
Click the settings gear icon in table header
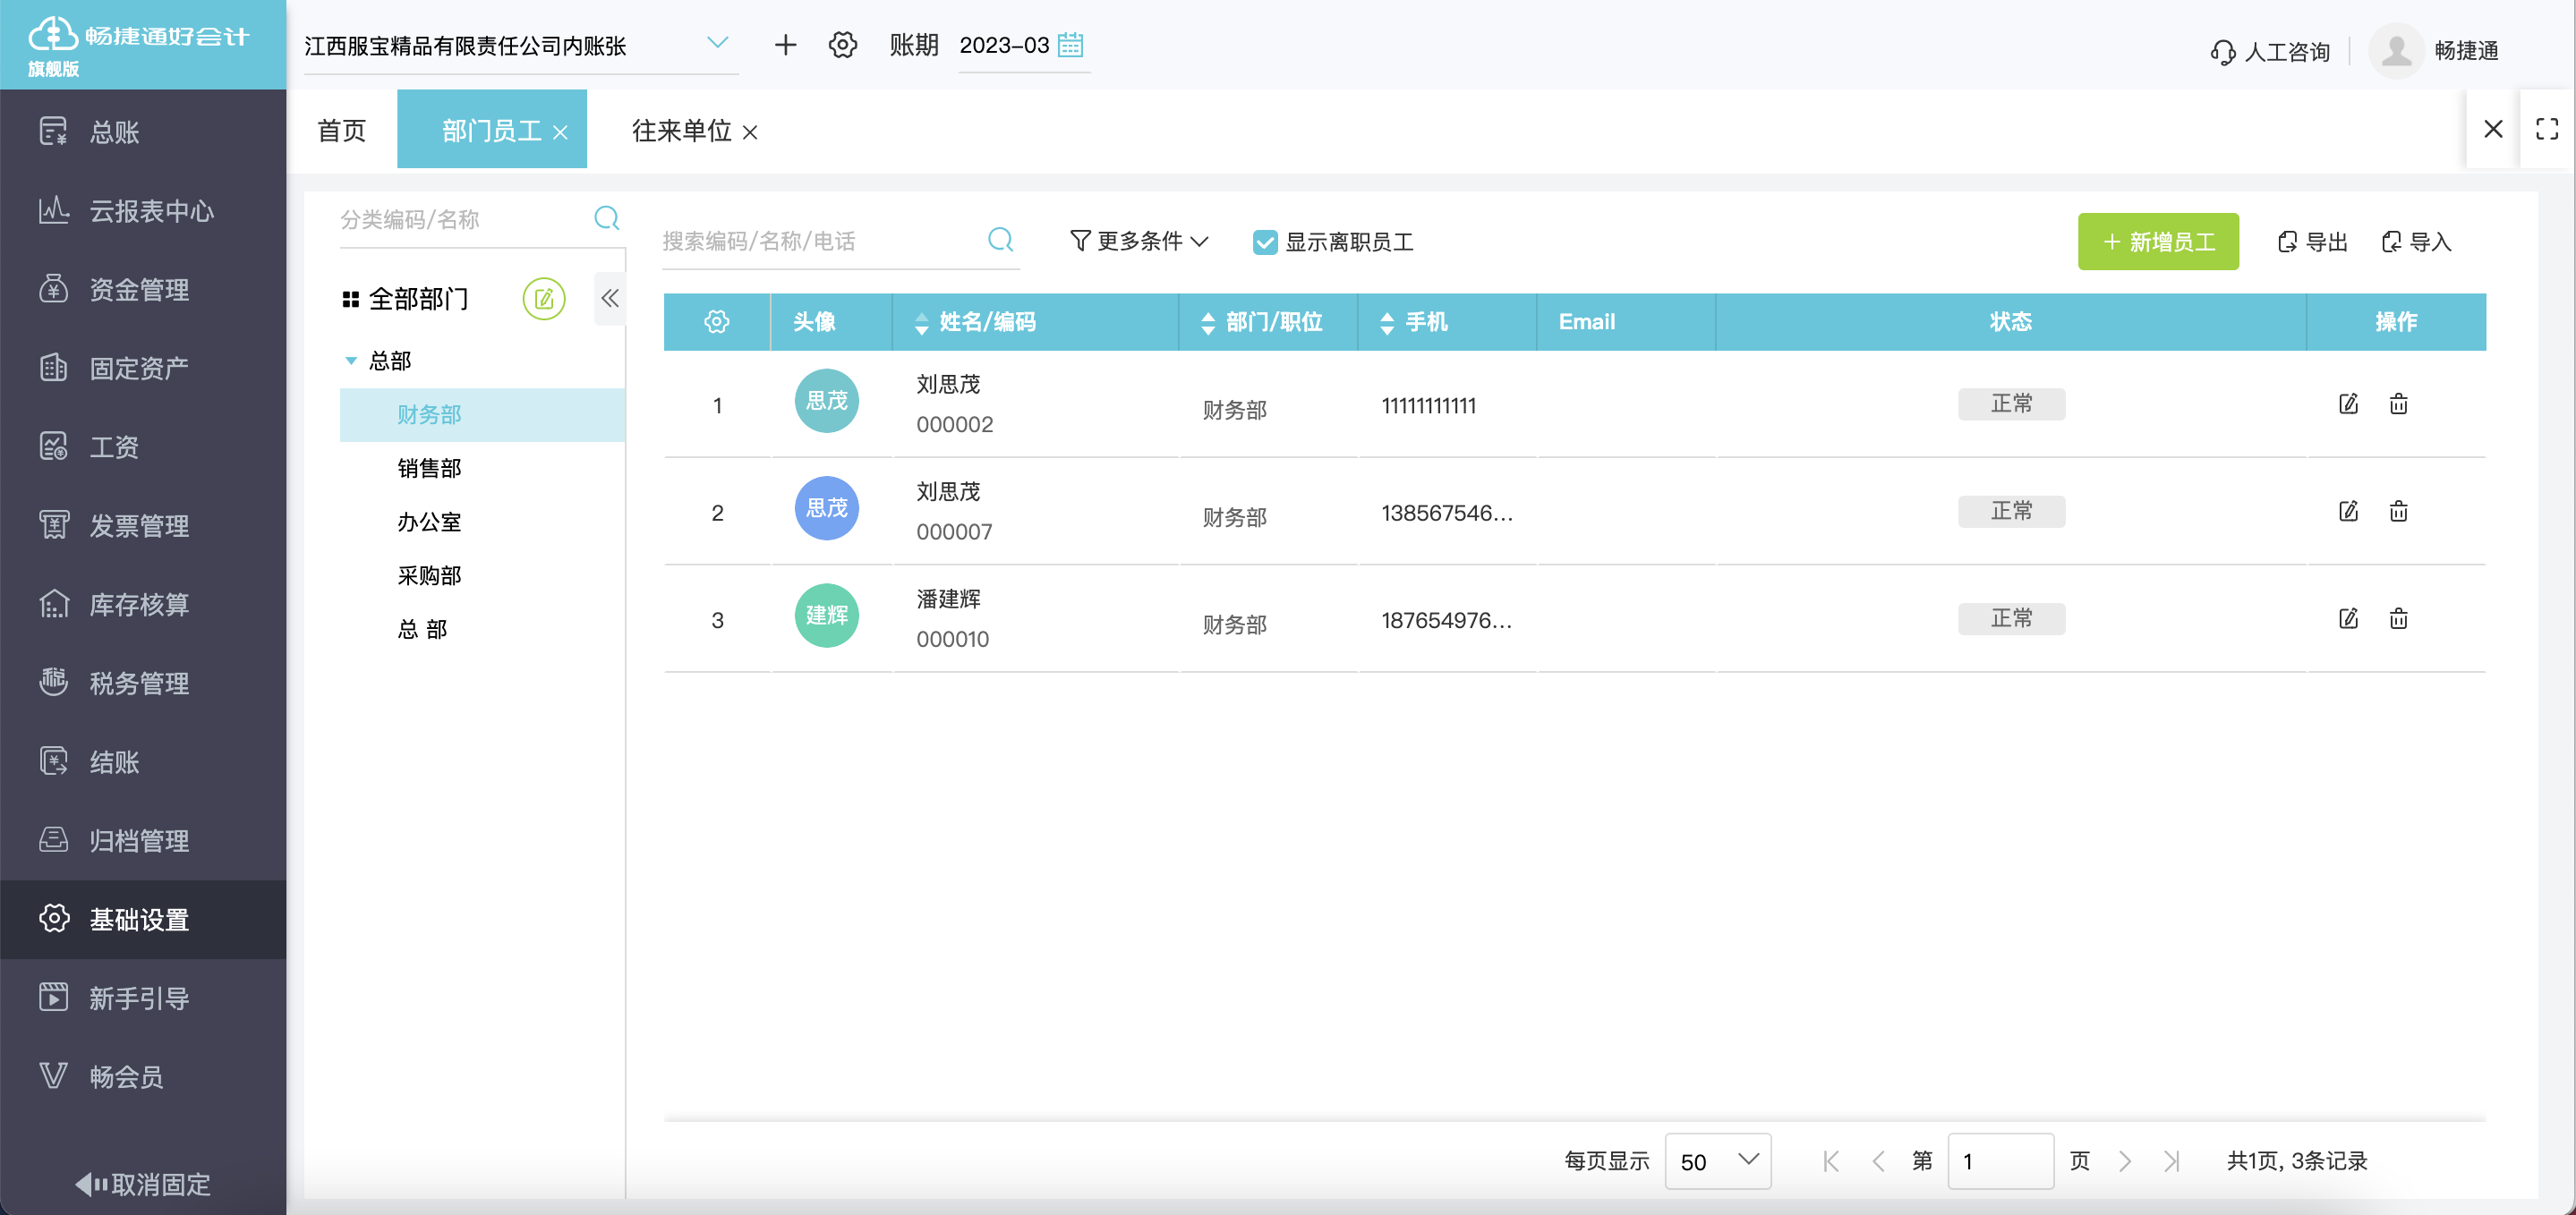click(x=718, y=322)
